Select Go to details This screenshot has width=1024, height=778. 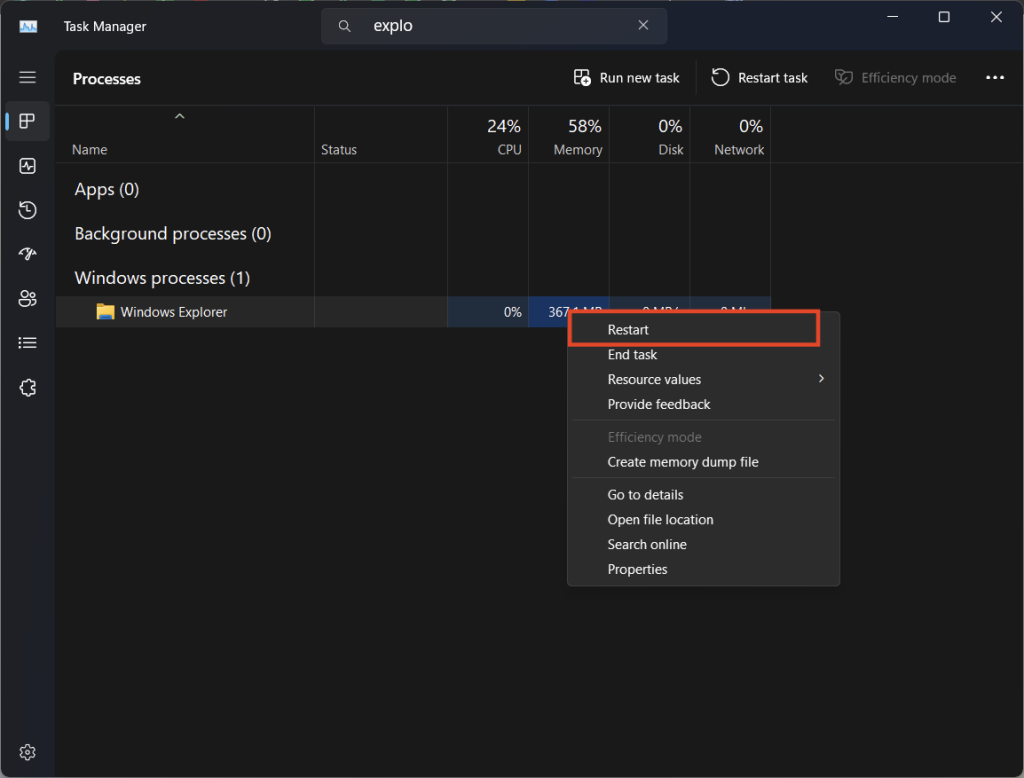(x=703, y=494)
